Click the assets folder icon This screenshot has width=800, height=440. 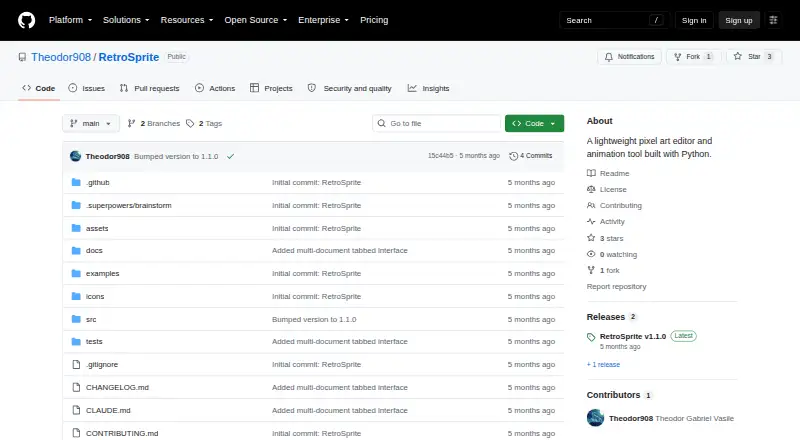click(76, 228)
